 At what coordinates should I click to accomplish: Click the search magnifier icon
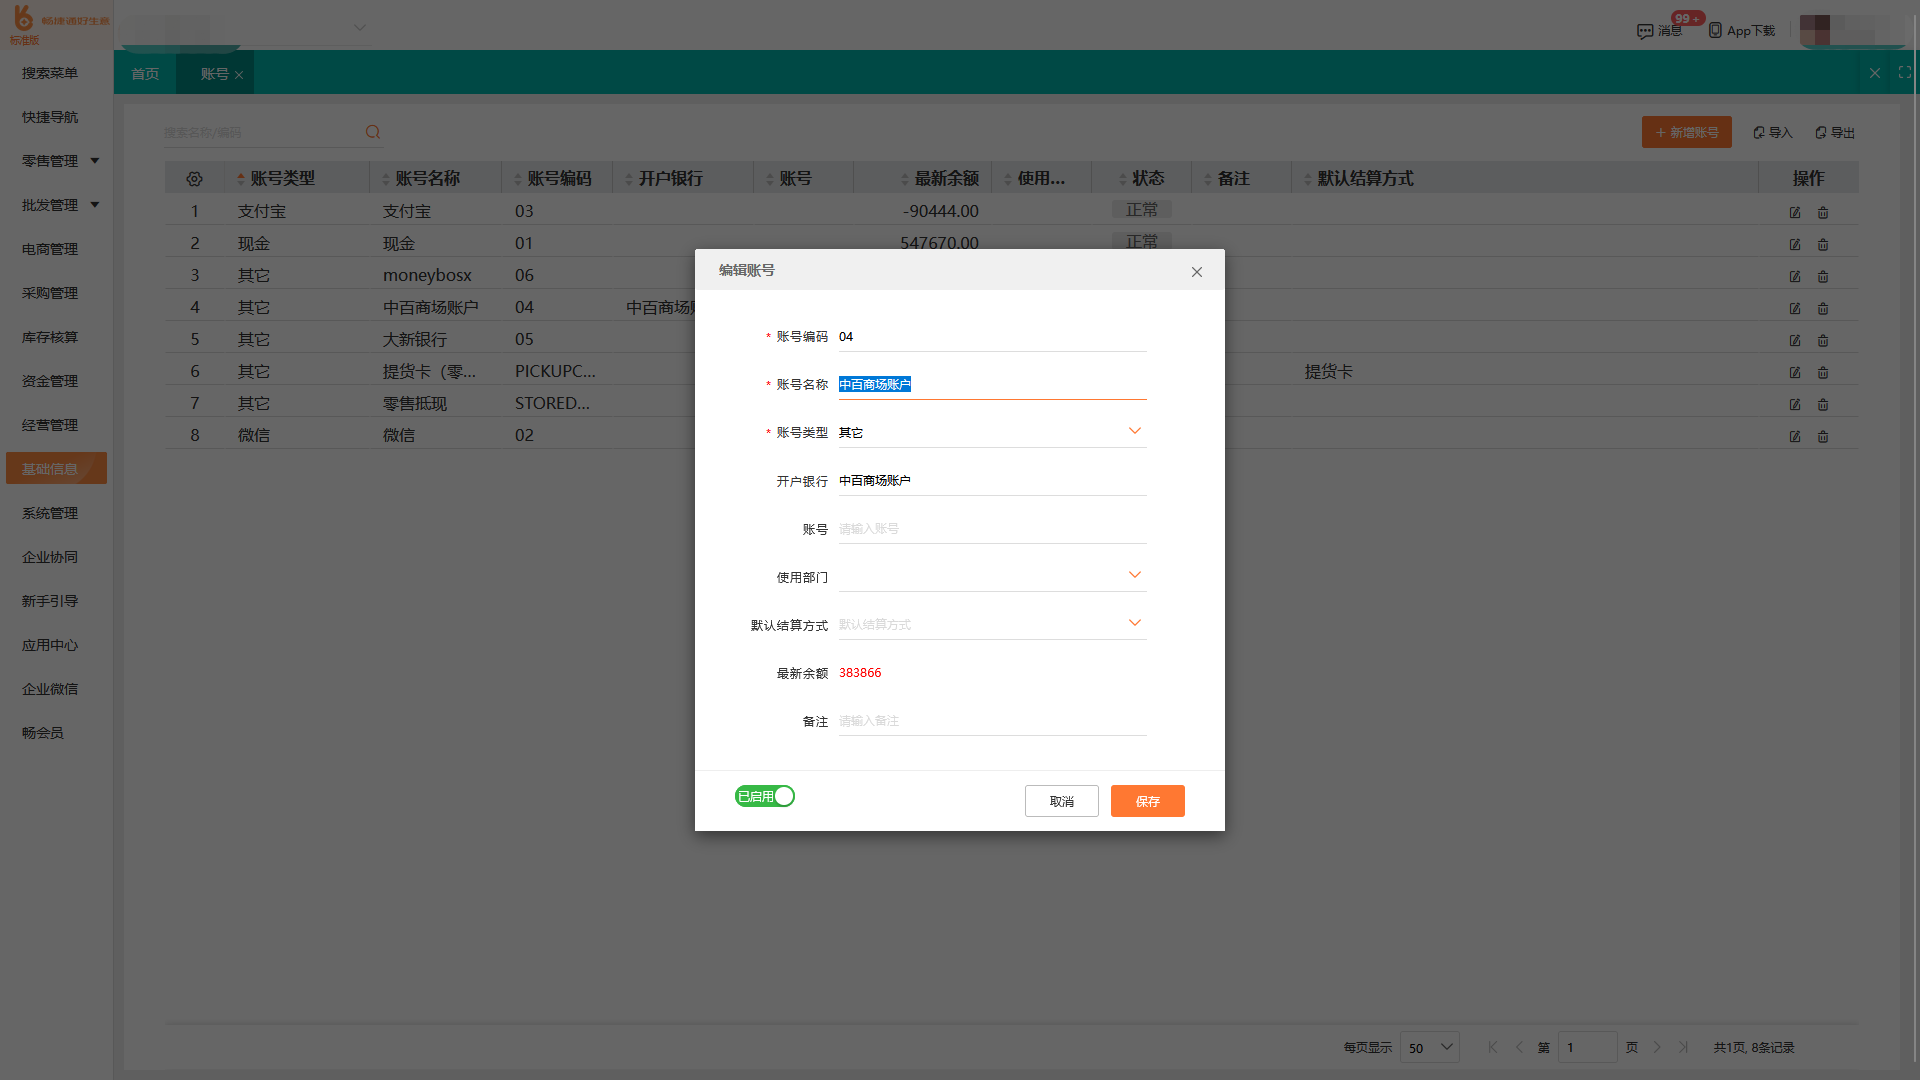pyautogui.click(x=373, y=132)
